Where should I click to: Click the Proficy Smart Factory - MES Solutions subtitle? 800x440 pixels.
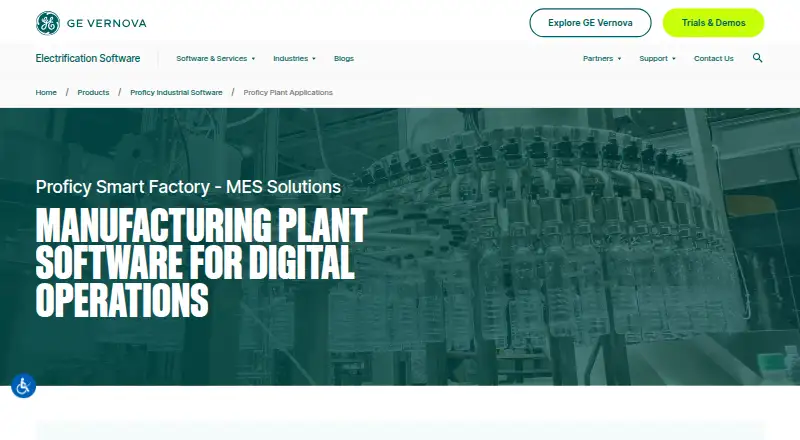188,187
